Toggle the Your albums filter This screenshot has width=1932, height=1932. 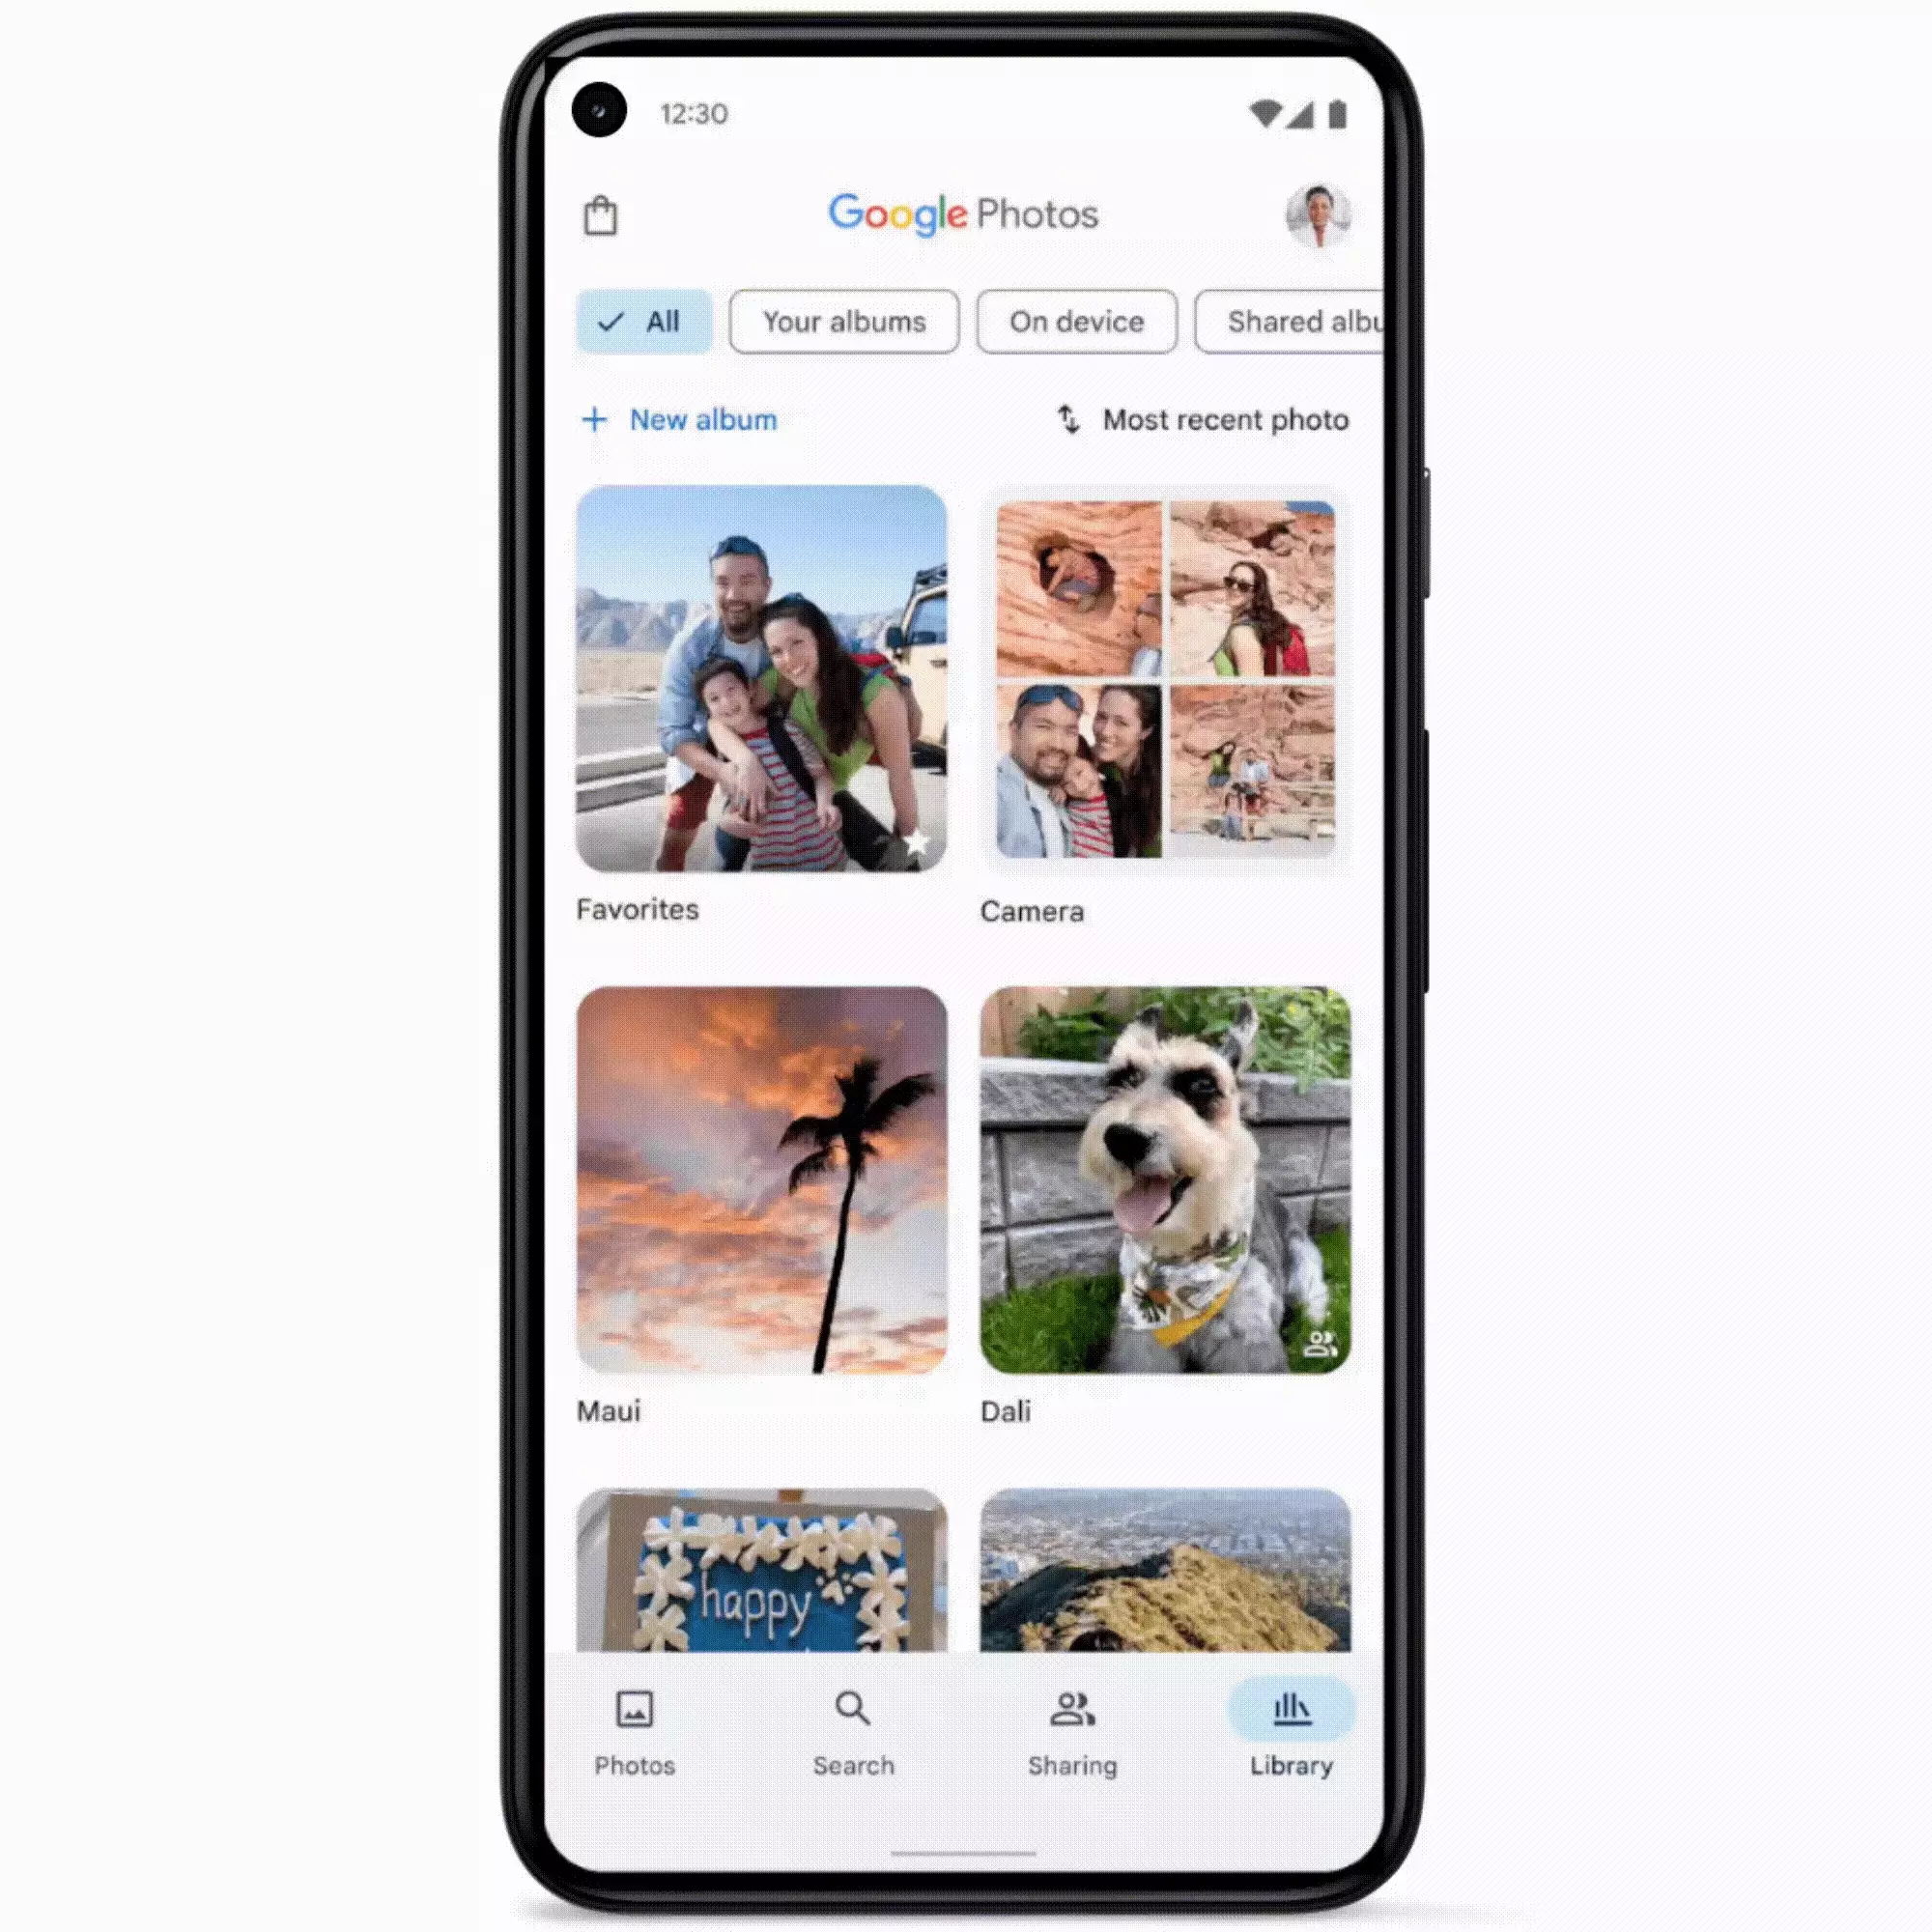(x=842, y=321)
